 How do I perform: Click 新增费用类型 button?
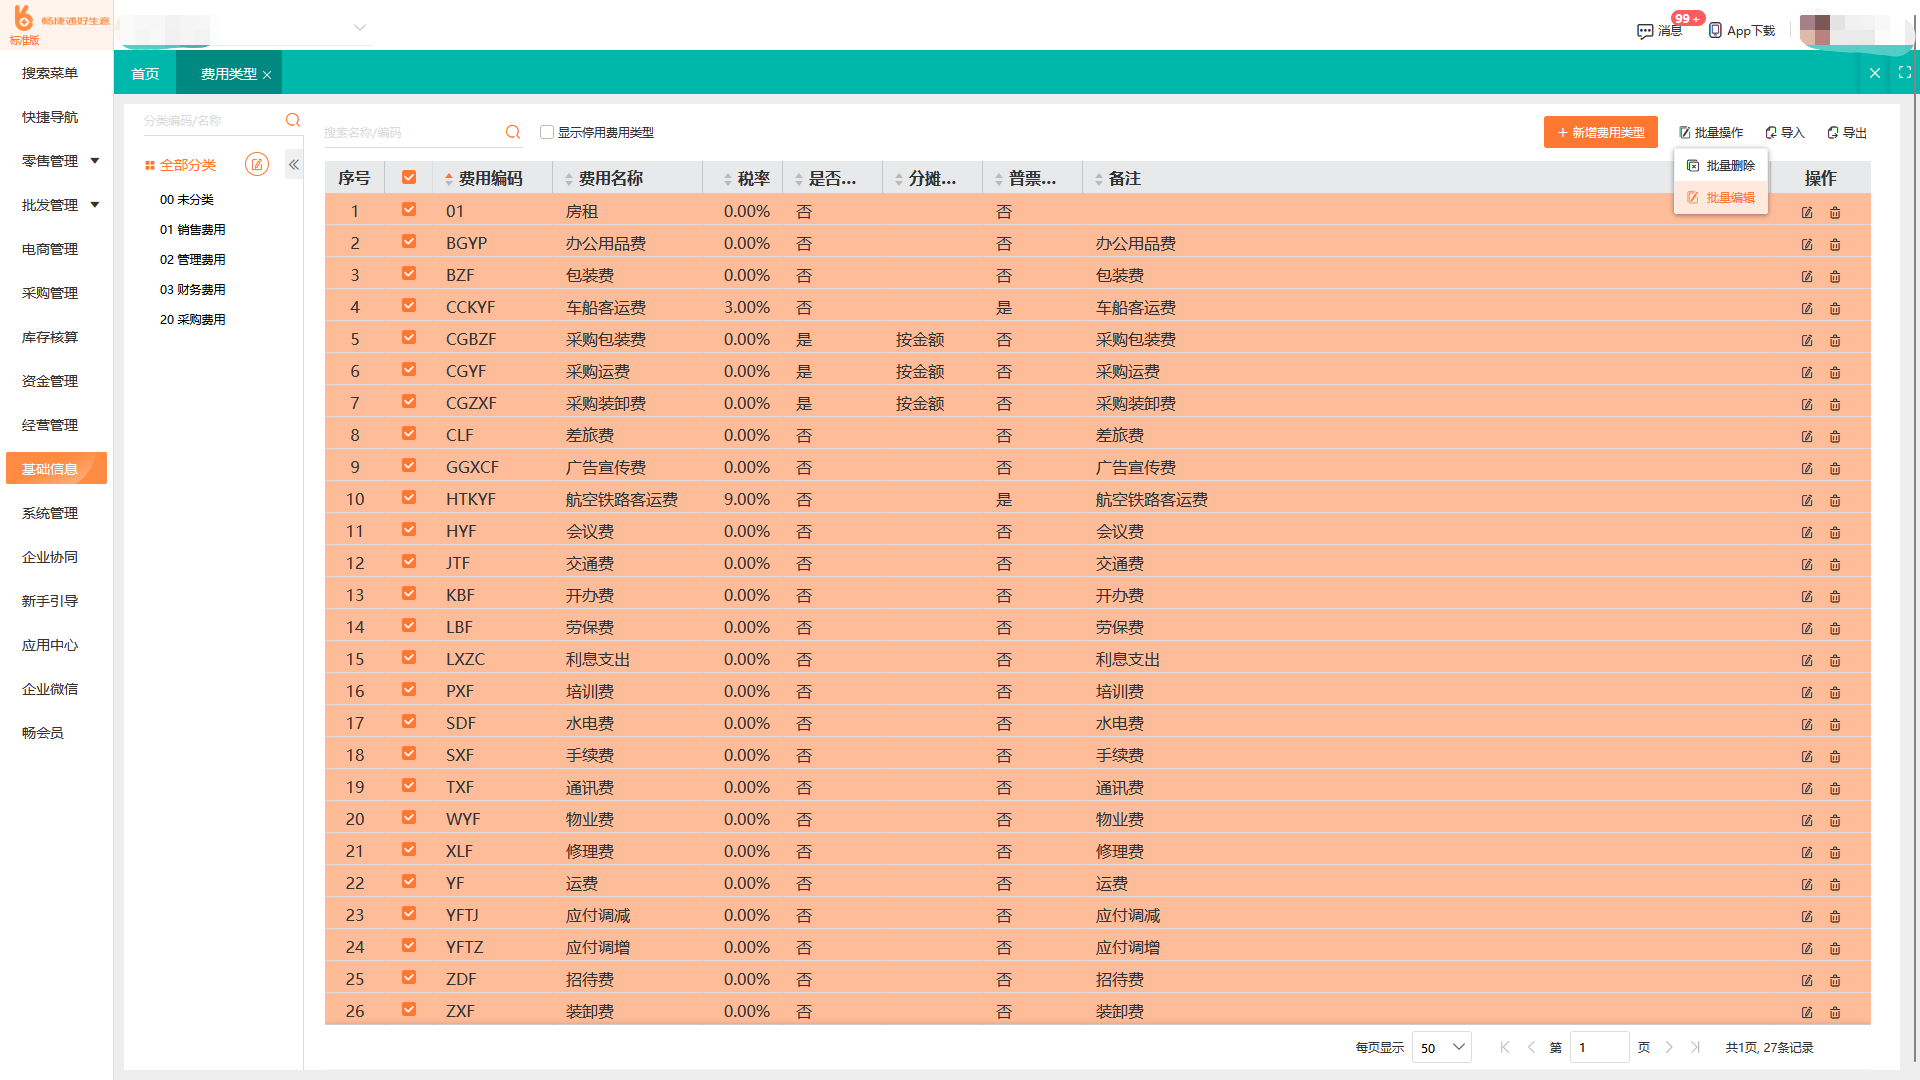[1600, 131]
